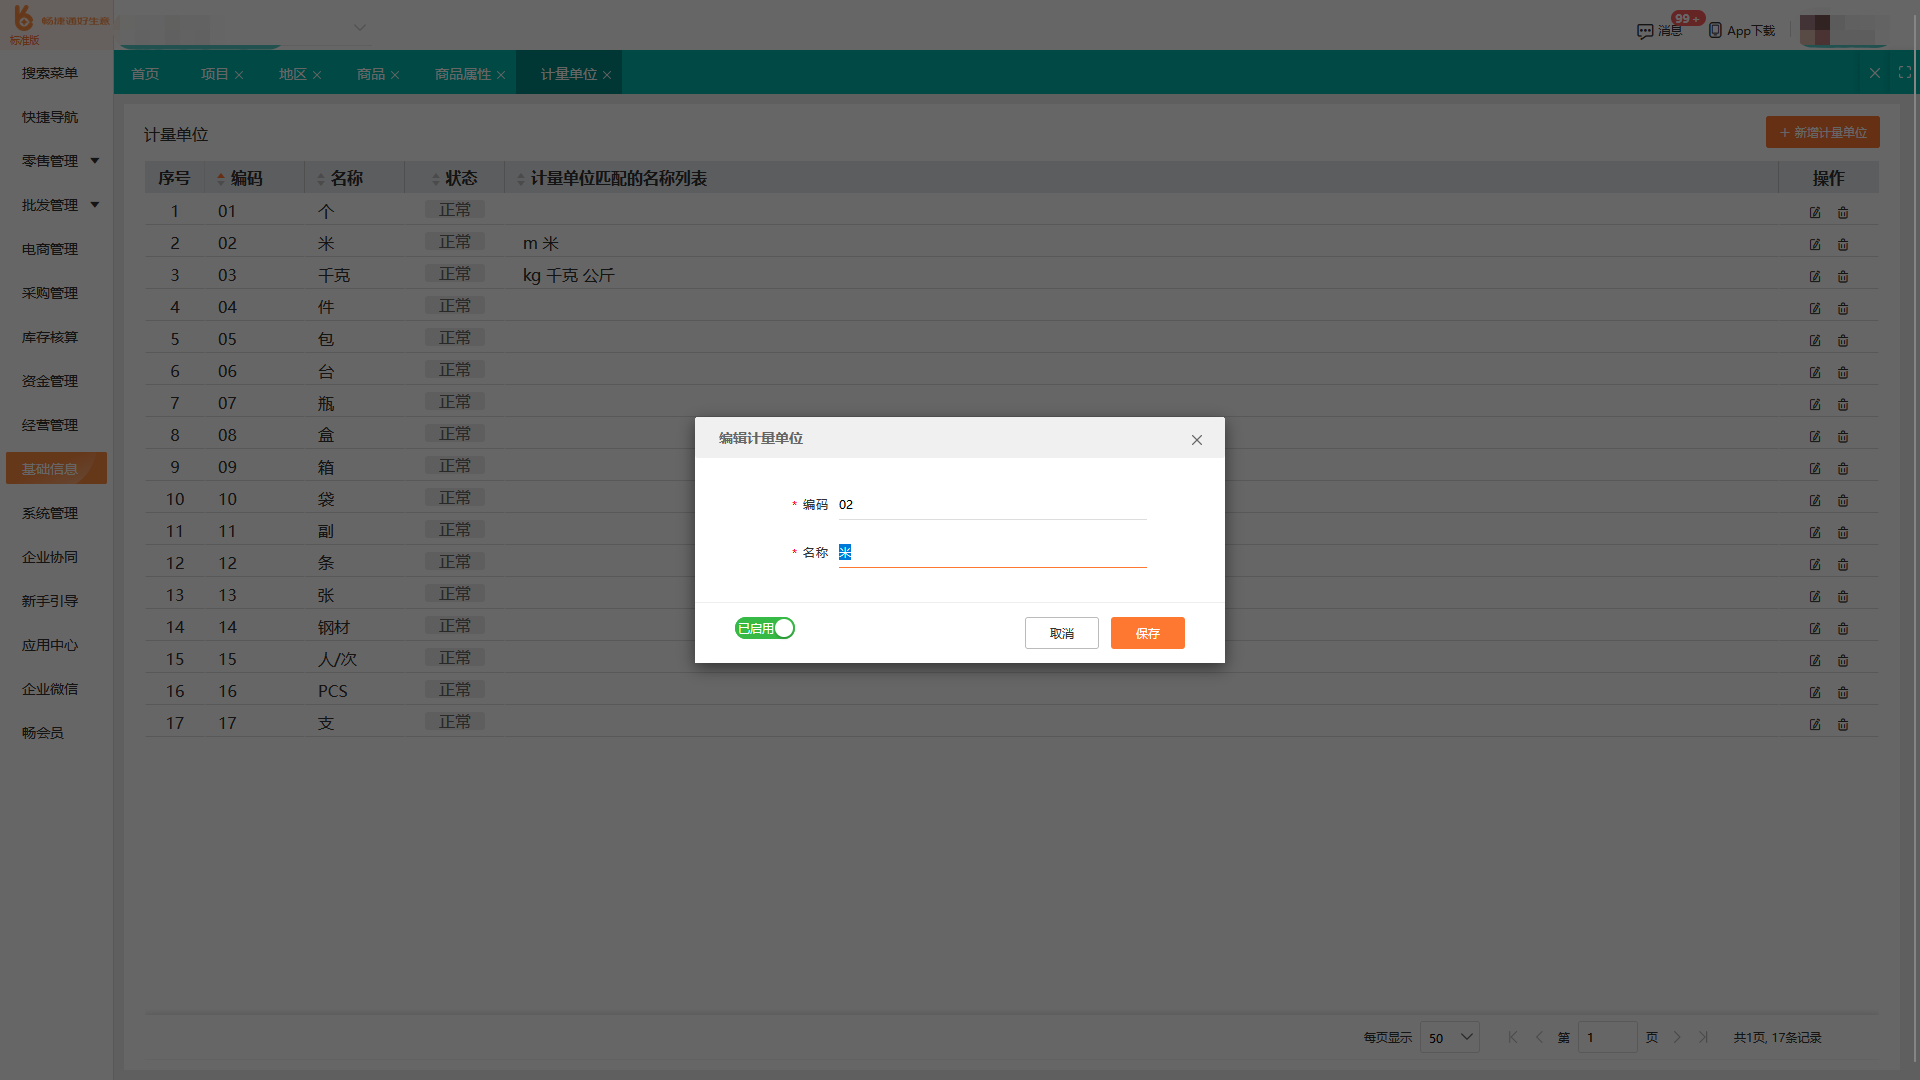Image resolution: width=1920 pixels, height=1080 pixels.
Task: Click the delete icon for row 17
Action: (1844, 724)
